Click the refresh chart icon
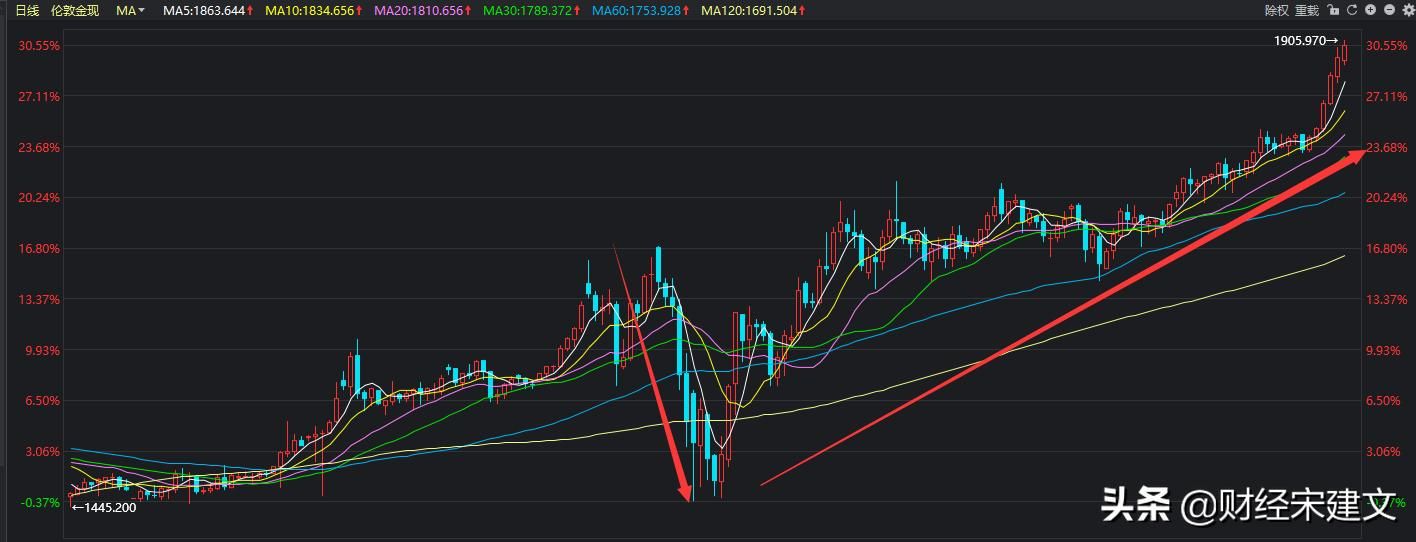This screenshot has height=542, width=1416. pos(1352,10)
